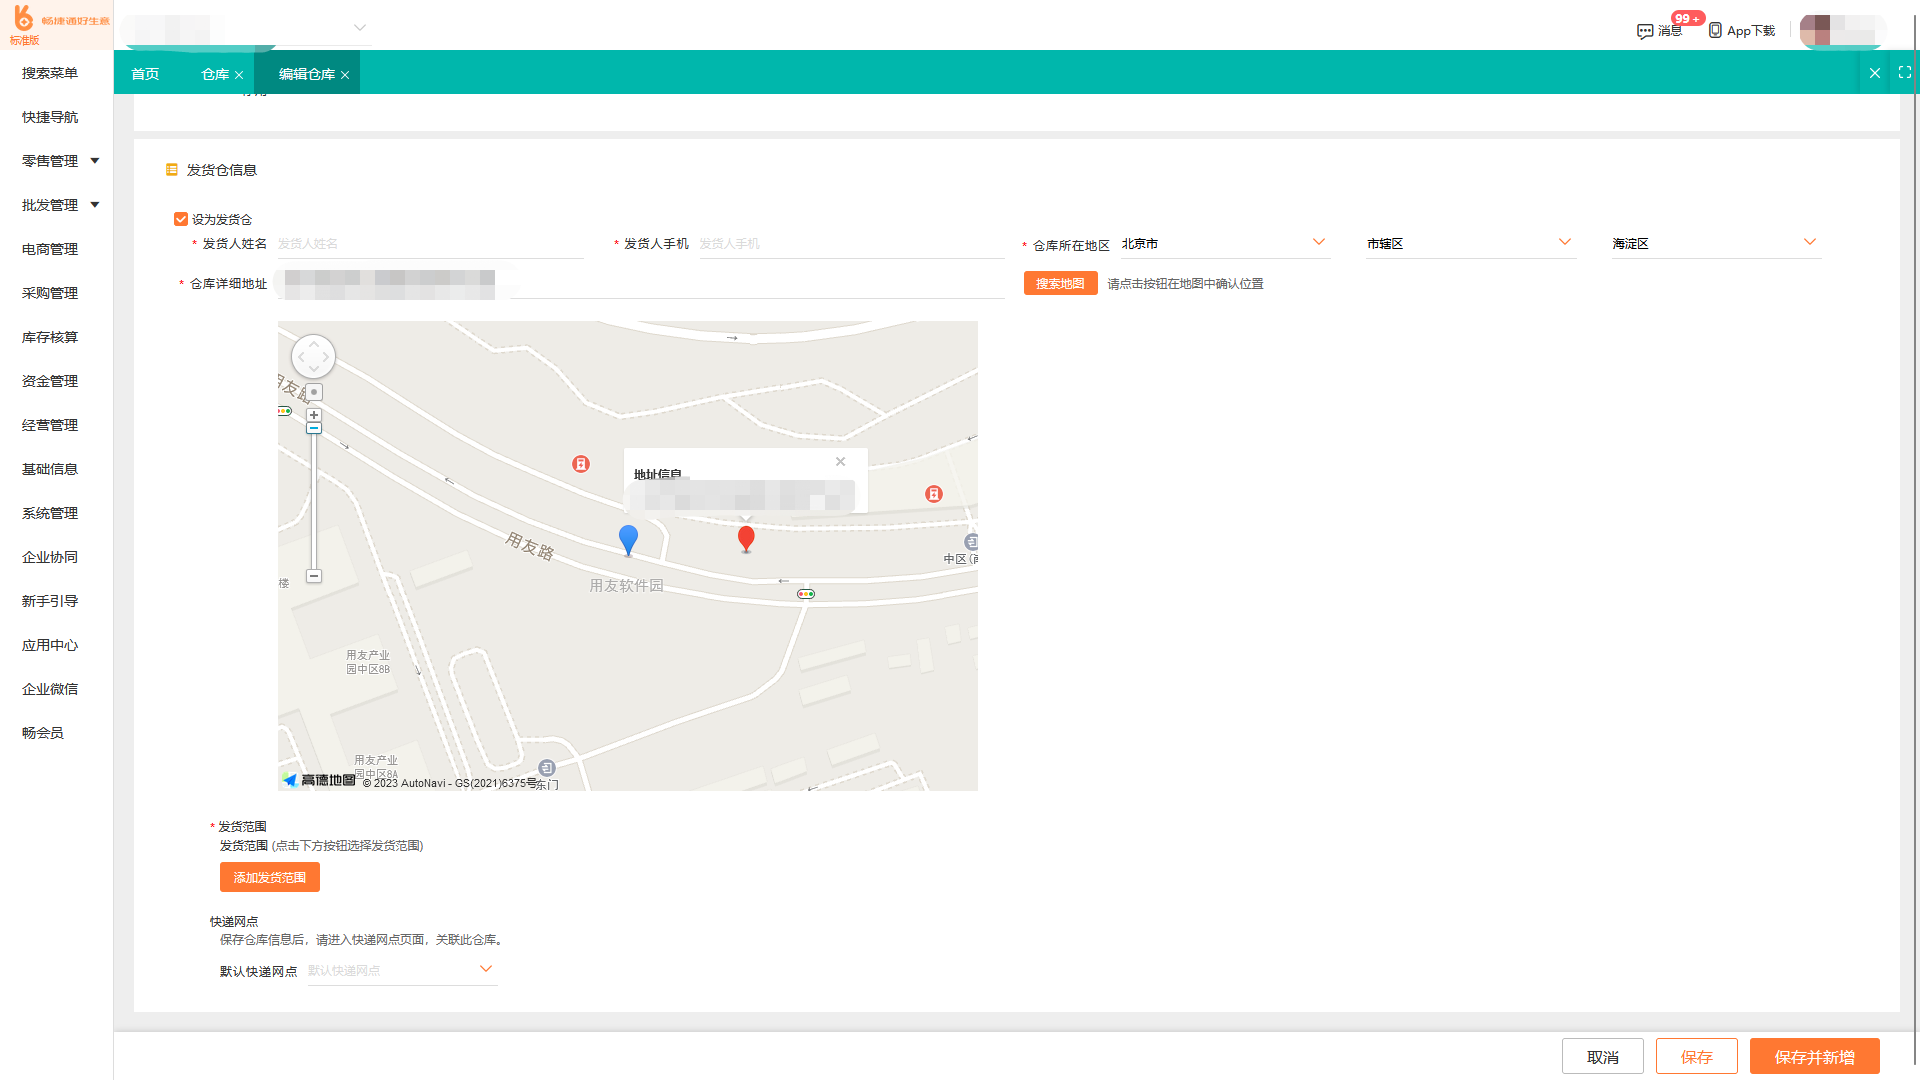Click the 采购管理 sidebar icon
This screenshot has width=1920, height=1080.
(x=51, y=293)
